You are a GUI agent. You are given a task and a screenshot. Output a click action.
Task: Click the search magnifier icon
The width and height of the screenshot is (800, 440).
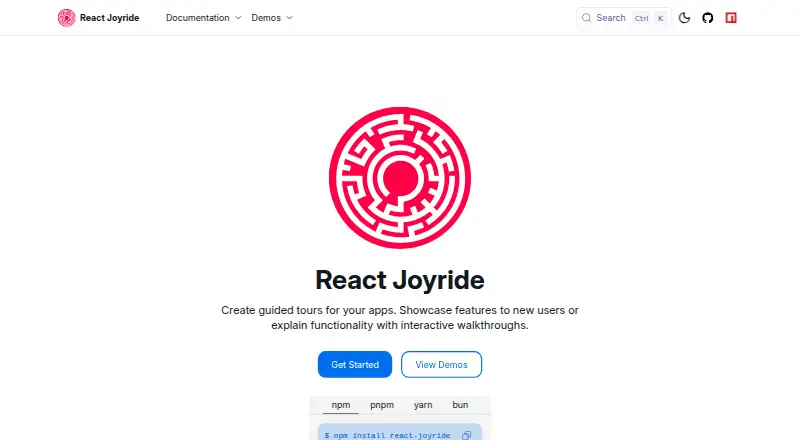click(587, 18)
